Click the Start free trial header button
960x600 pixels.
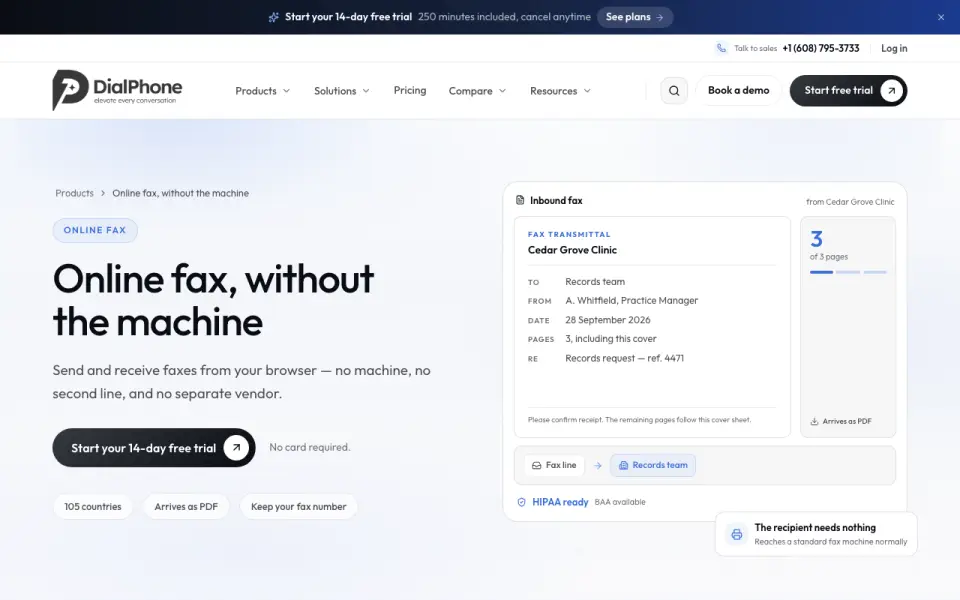tap(848, 91)
